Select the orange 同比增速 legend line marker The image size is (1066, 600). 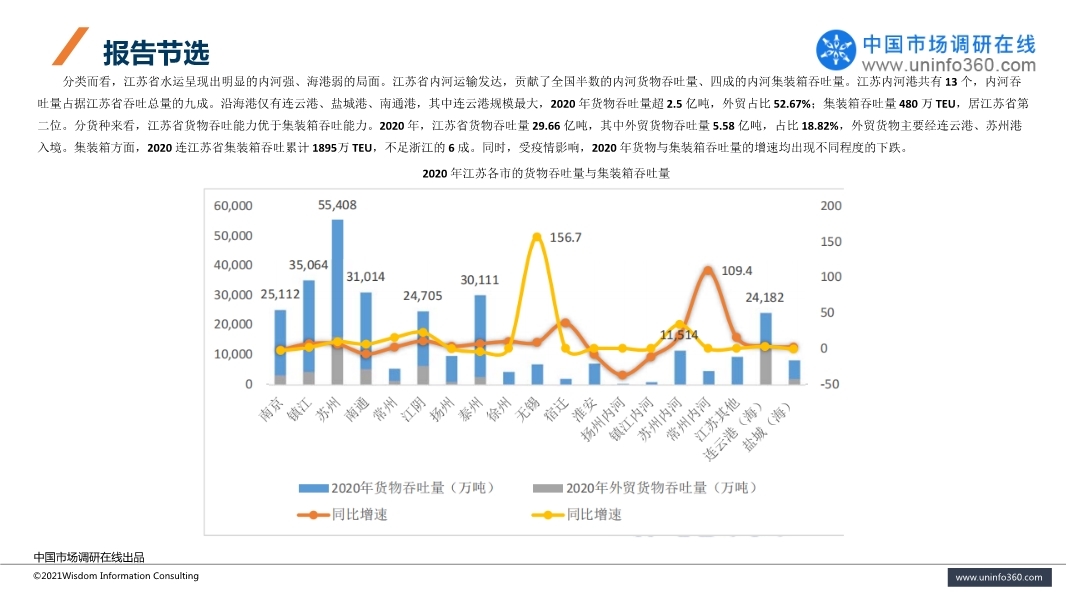[312, 515]
